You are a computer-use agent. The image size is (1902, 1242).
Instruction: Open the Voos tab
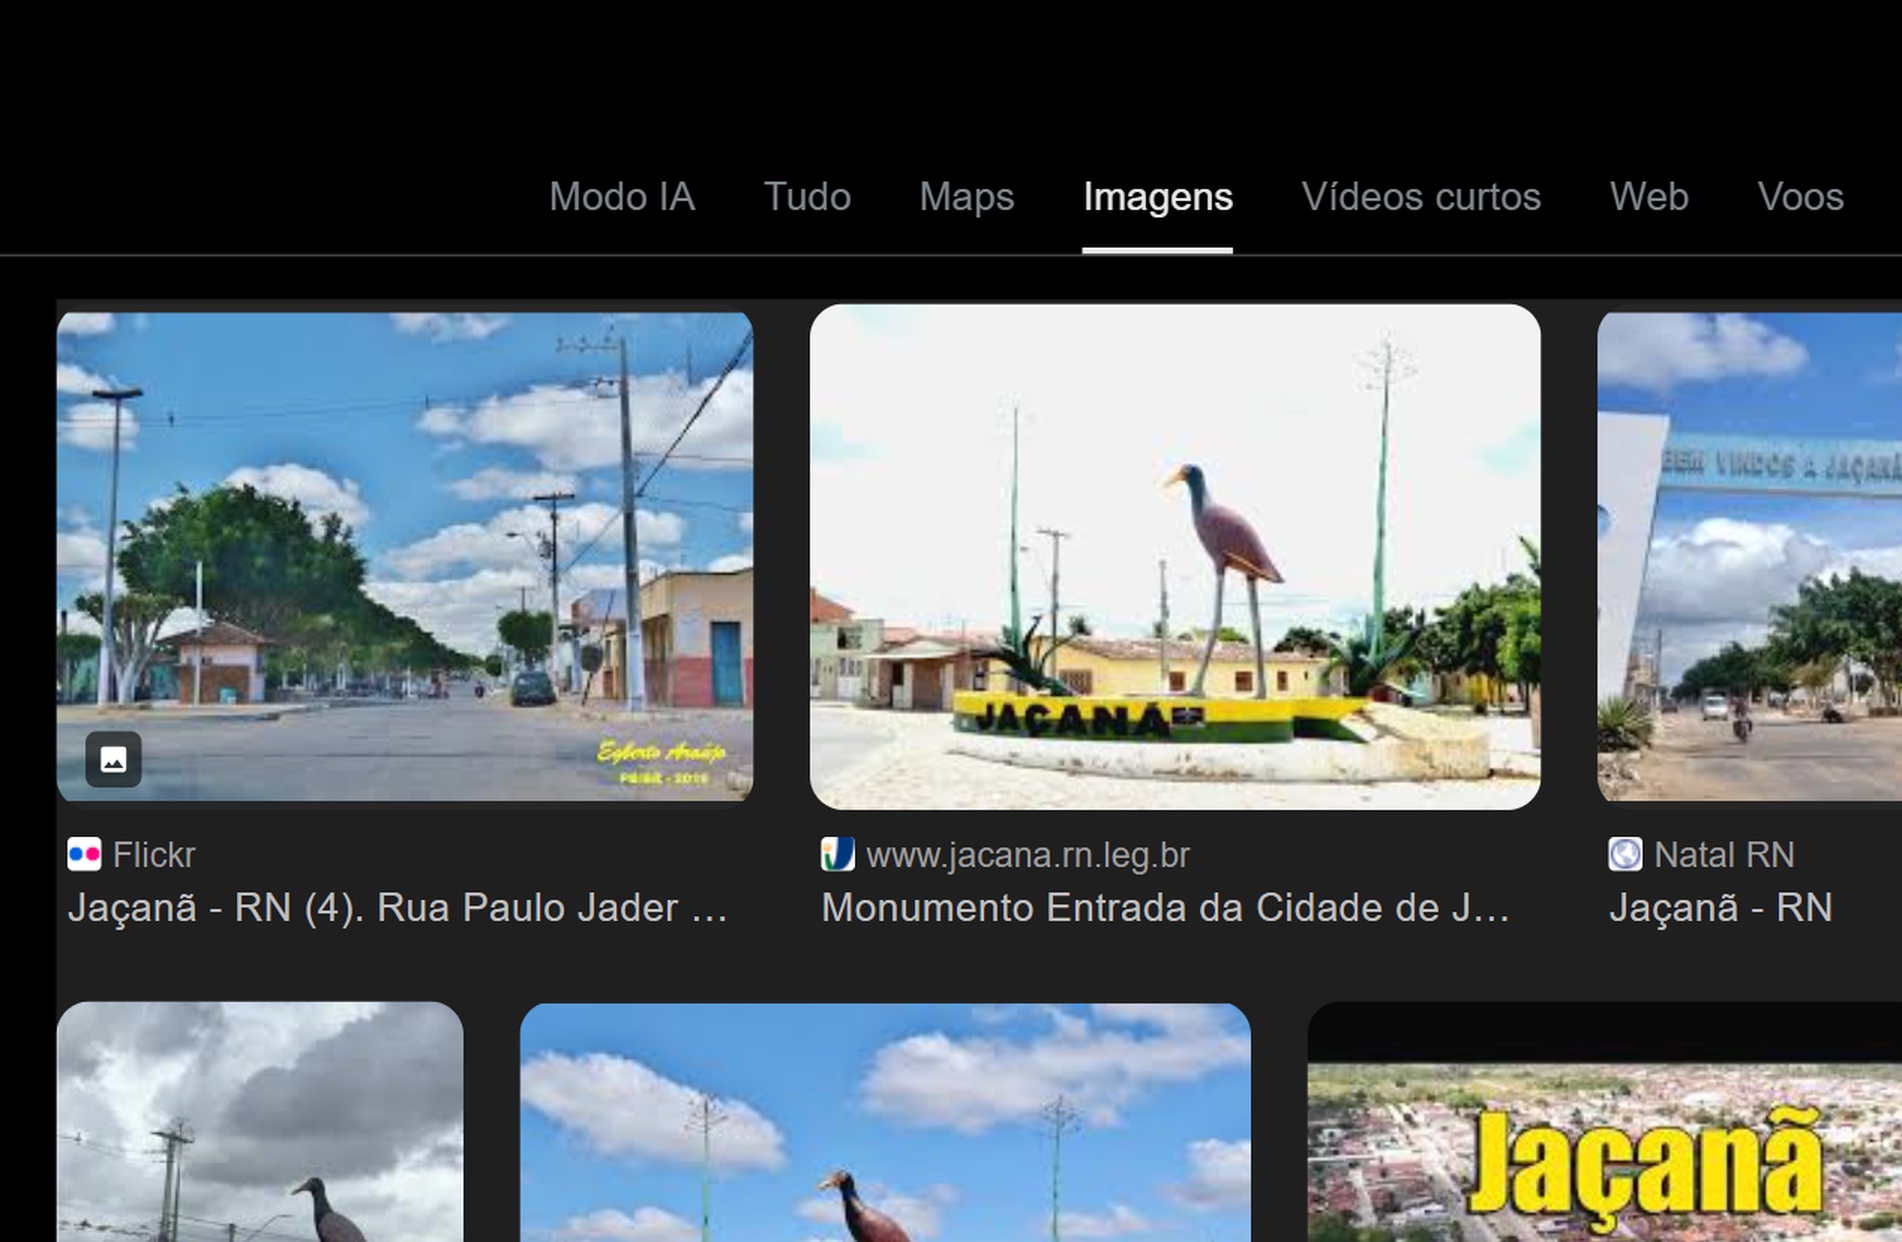[x=1800, y=197]
